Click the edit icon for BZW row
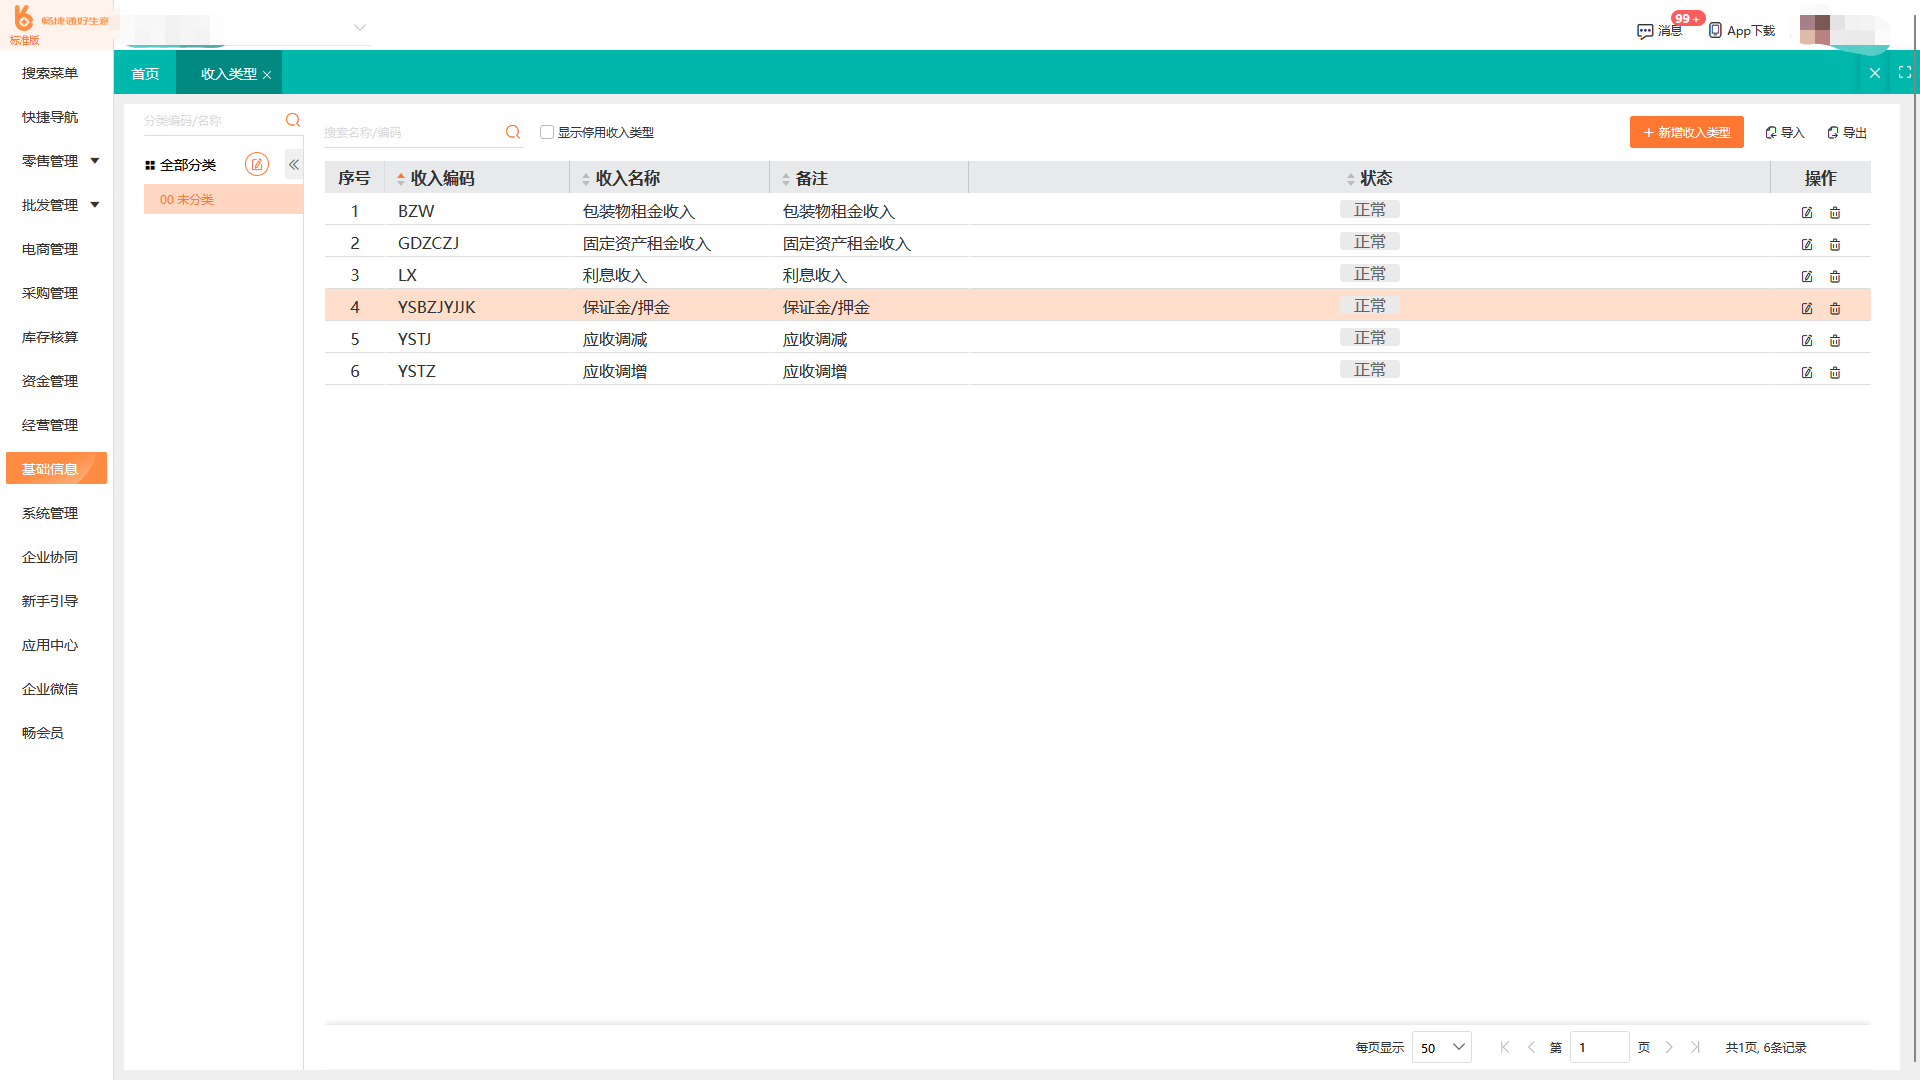The width and height of the screenshot is (1920, 1080). [x=1807, y=211]
